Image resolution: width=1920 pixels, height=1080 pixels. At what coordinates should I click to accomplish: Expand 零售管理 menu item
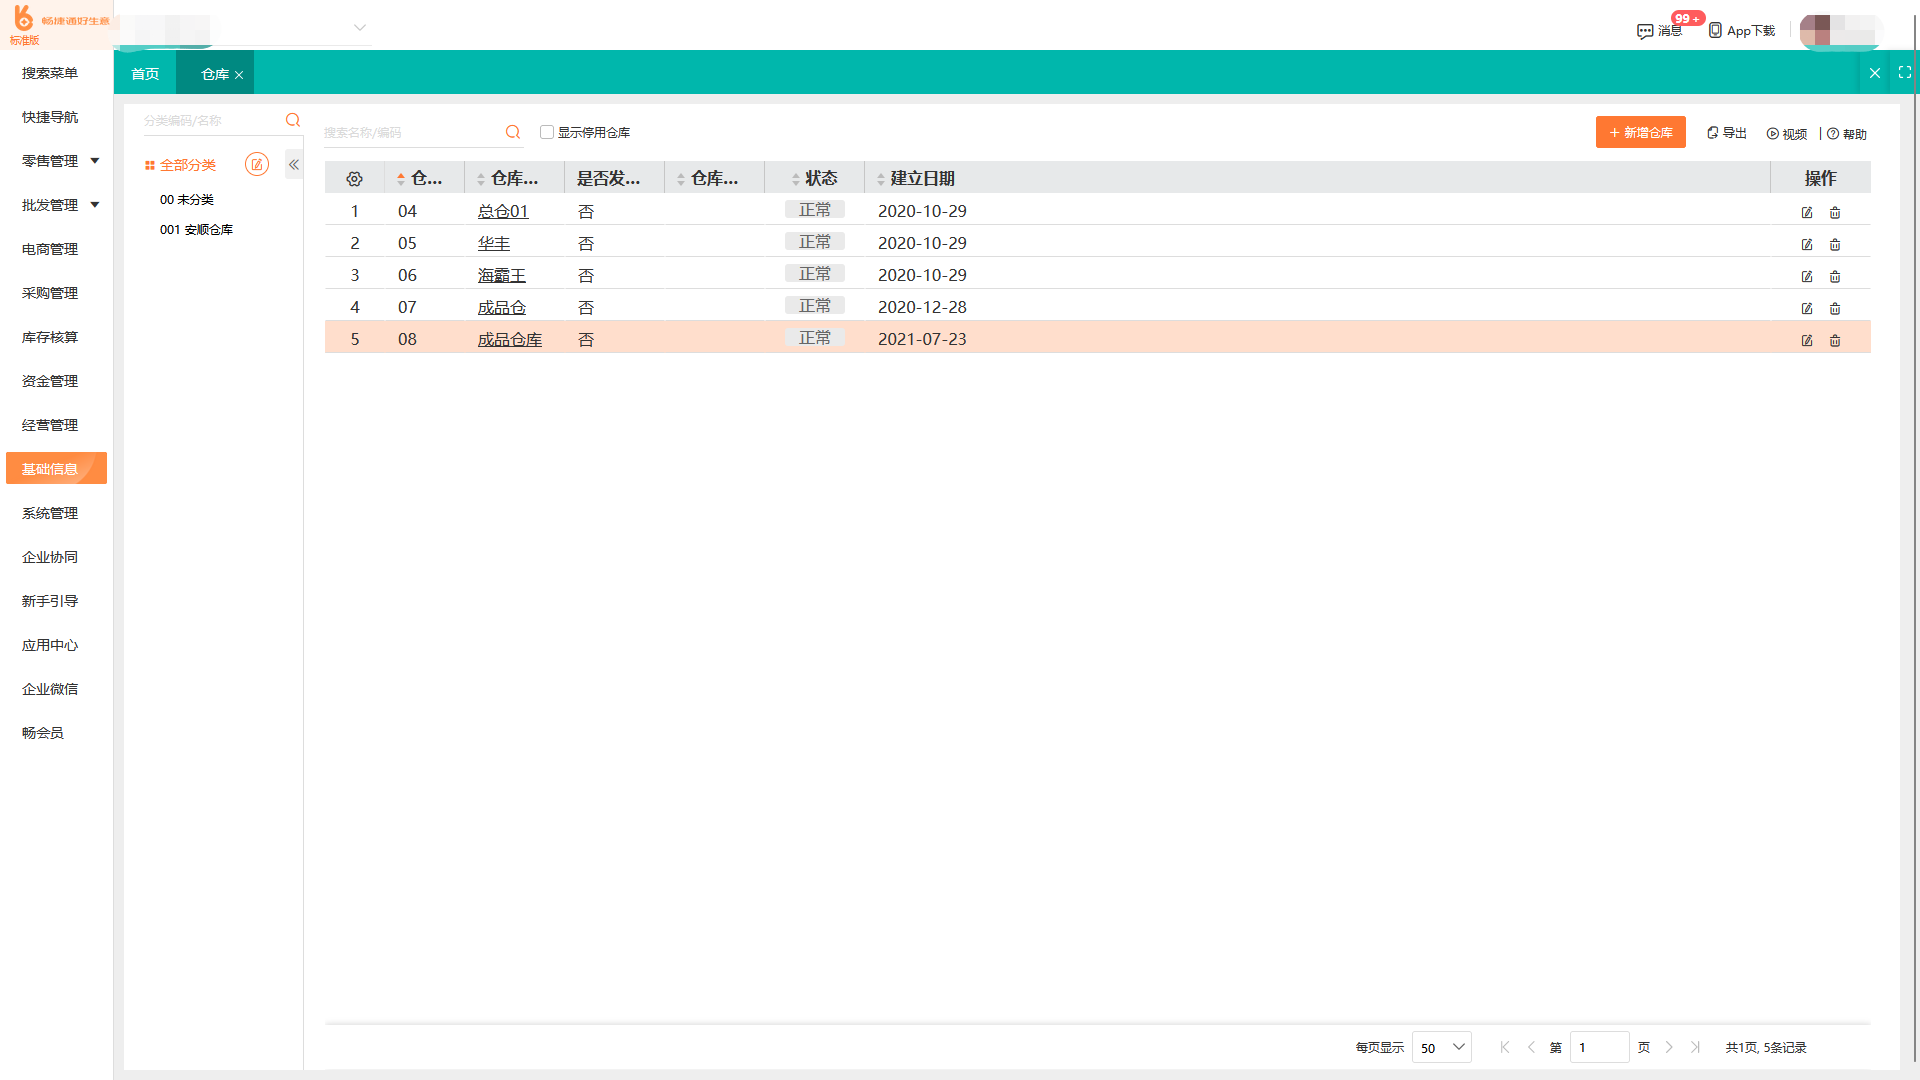click(x=53, y=161)
